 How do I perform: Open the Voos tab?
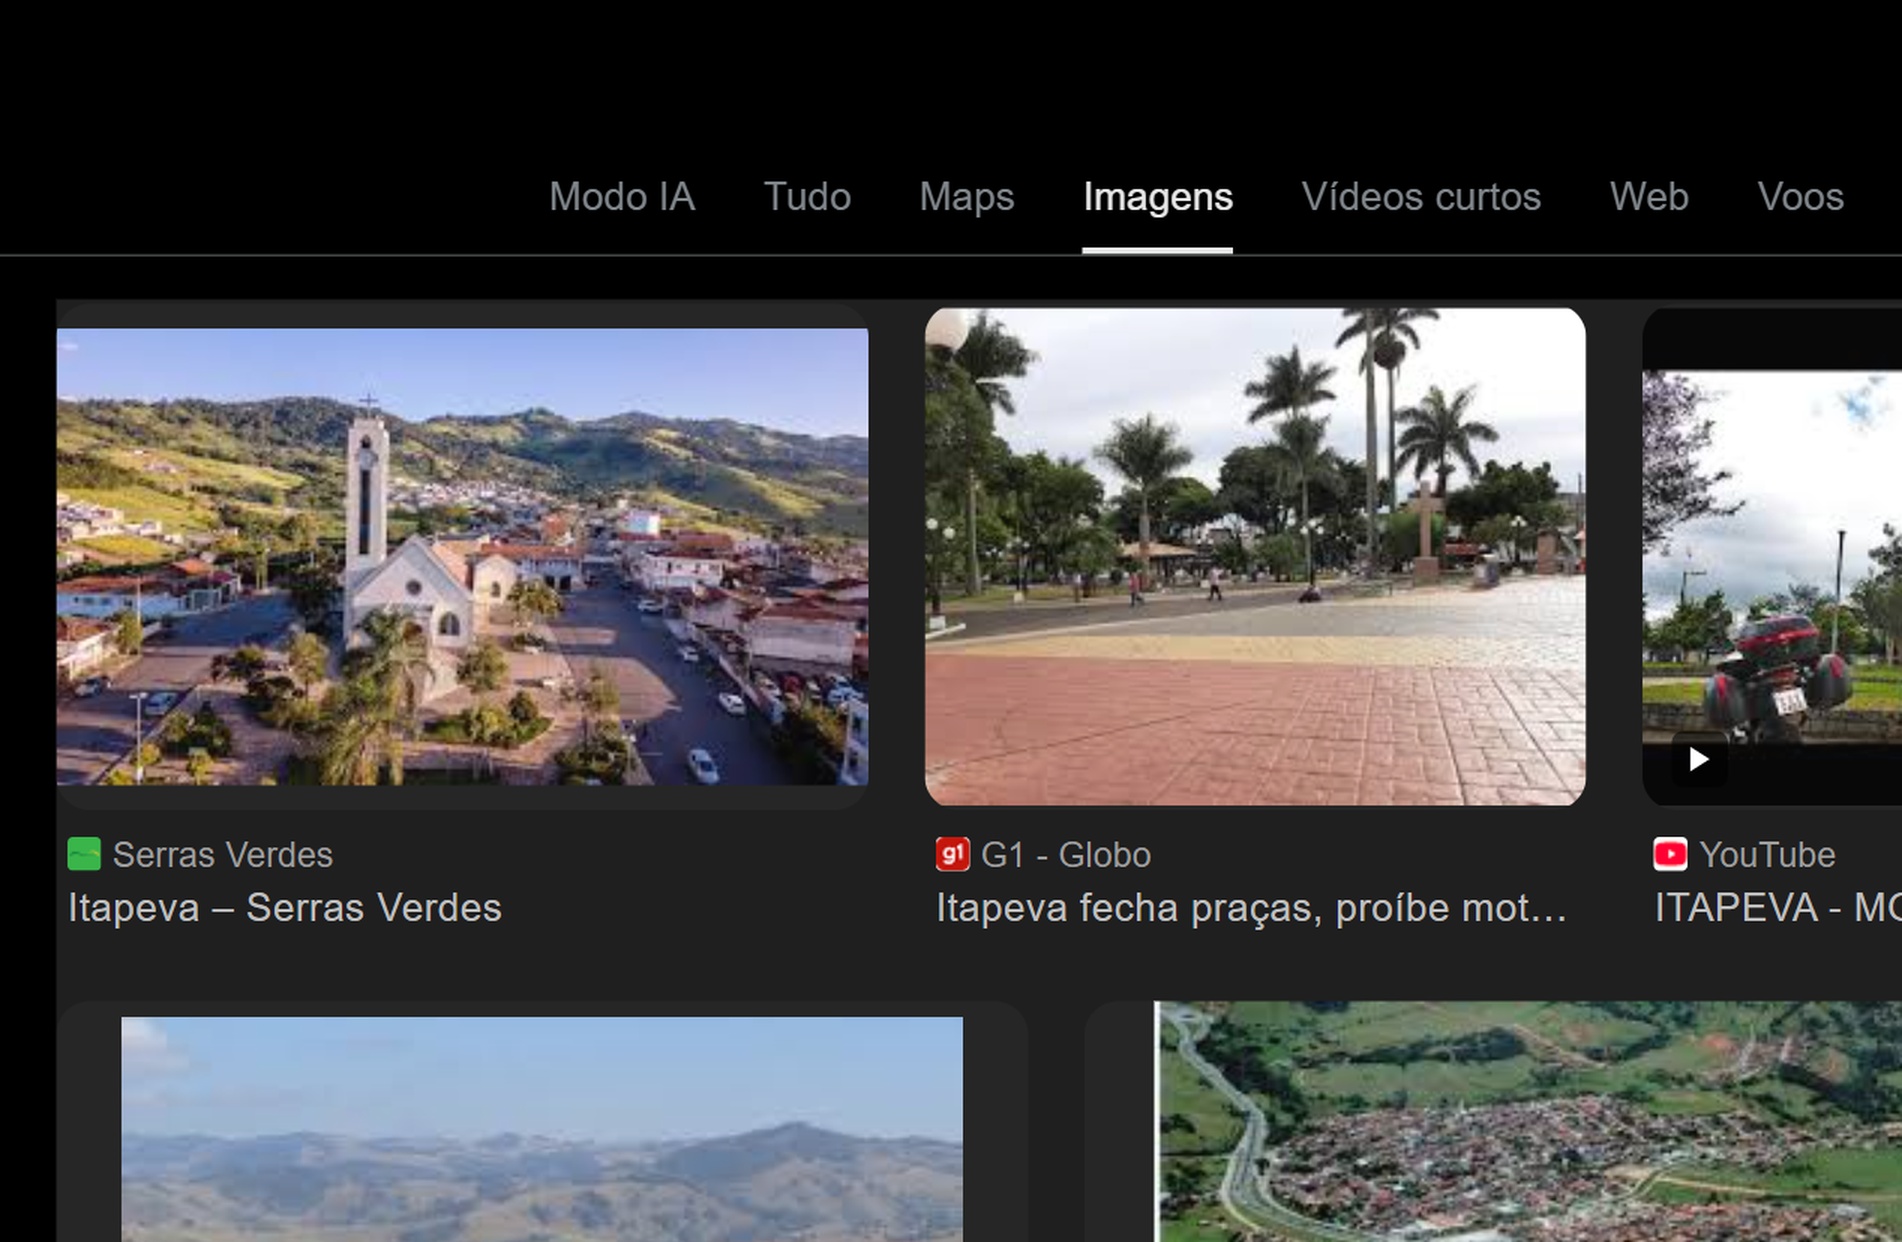(x=1800, y=197)
